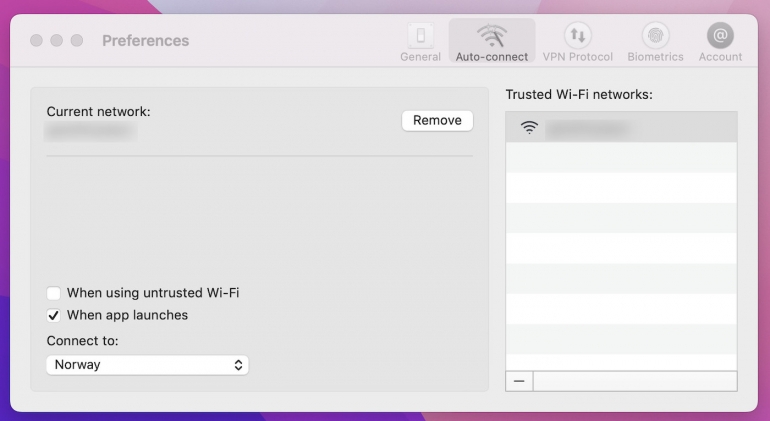Click Wi-Fi icon of trusted network

tap(529, 128)
